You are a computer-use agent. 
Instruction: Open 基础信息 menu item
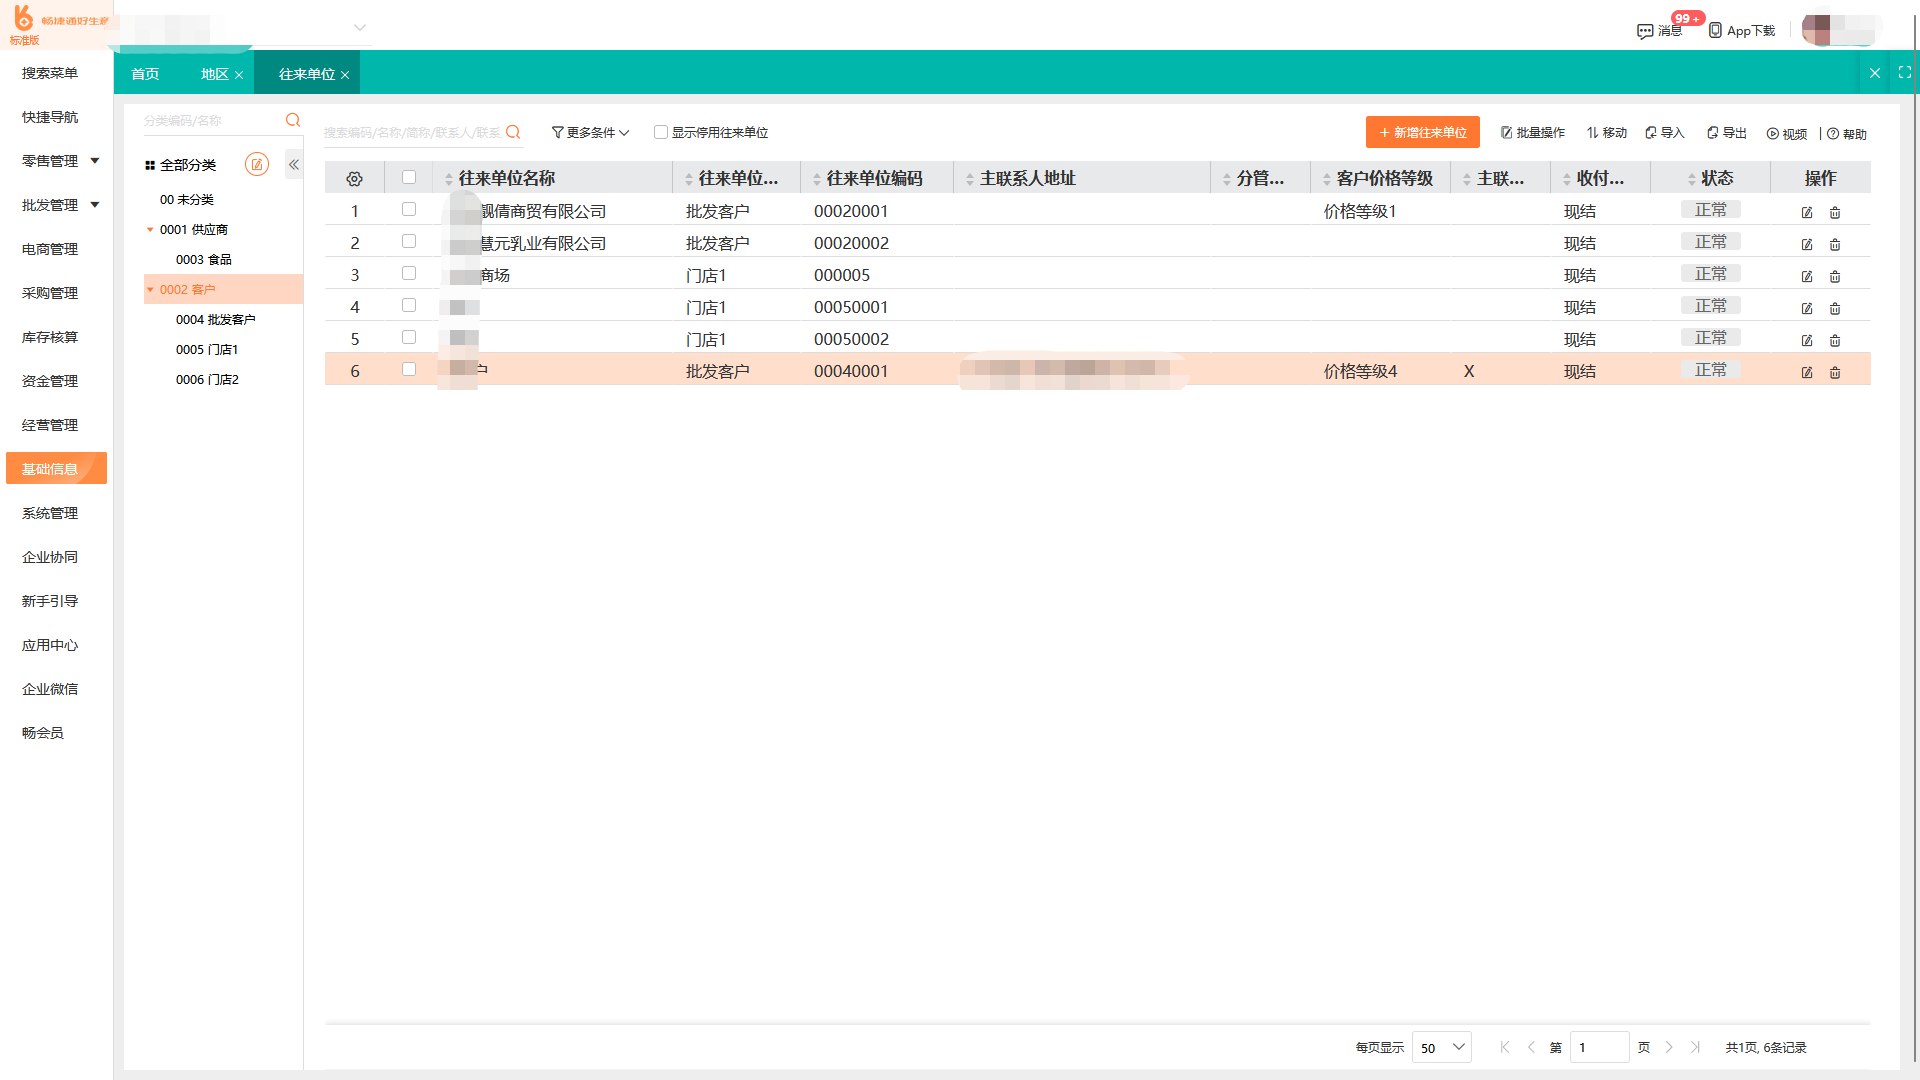pyautogui.click(x=53, y=468)
